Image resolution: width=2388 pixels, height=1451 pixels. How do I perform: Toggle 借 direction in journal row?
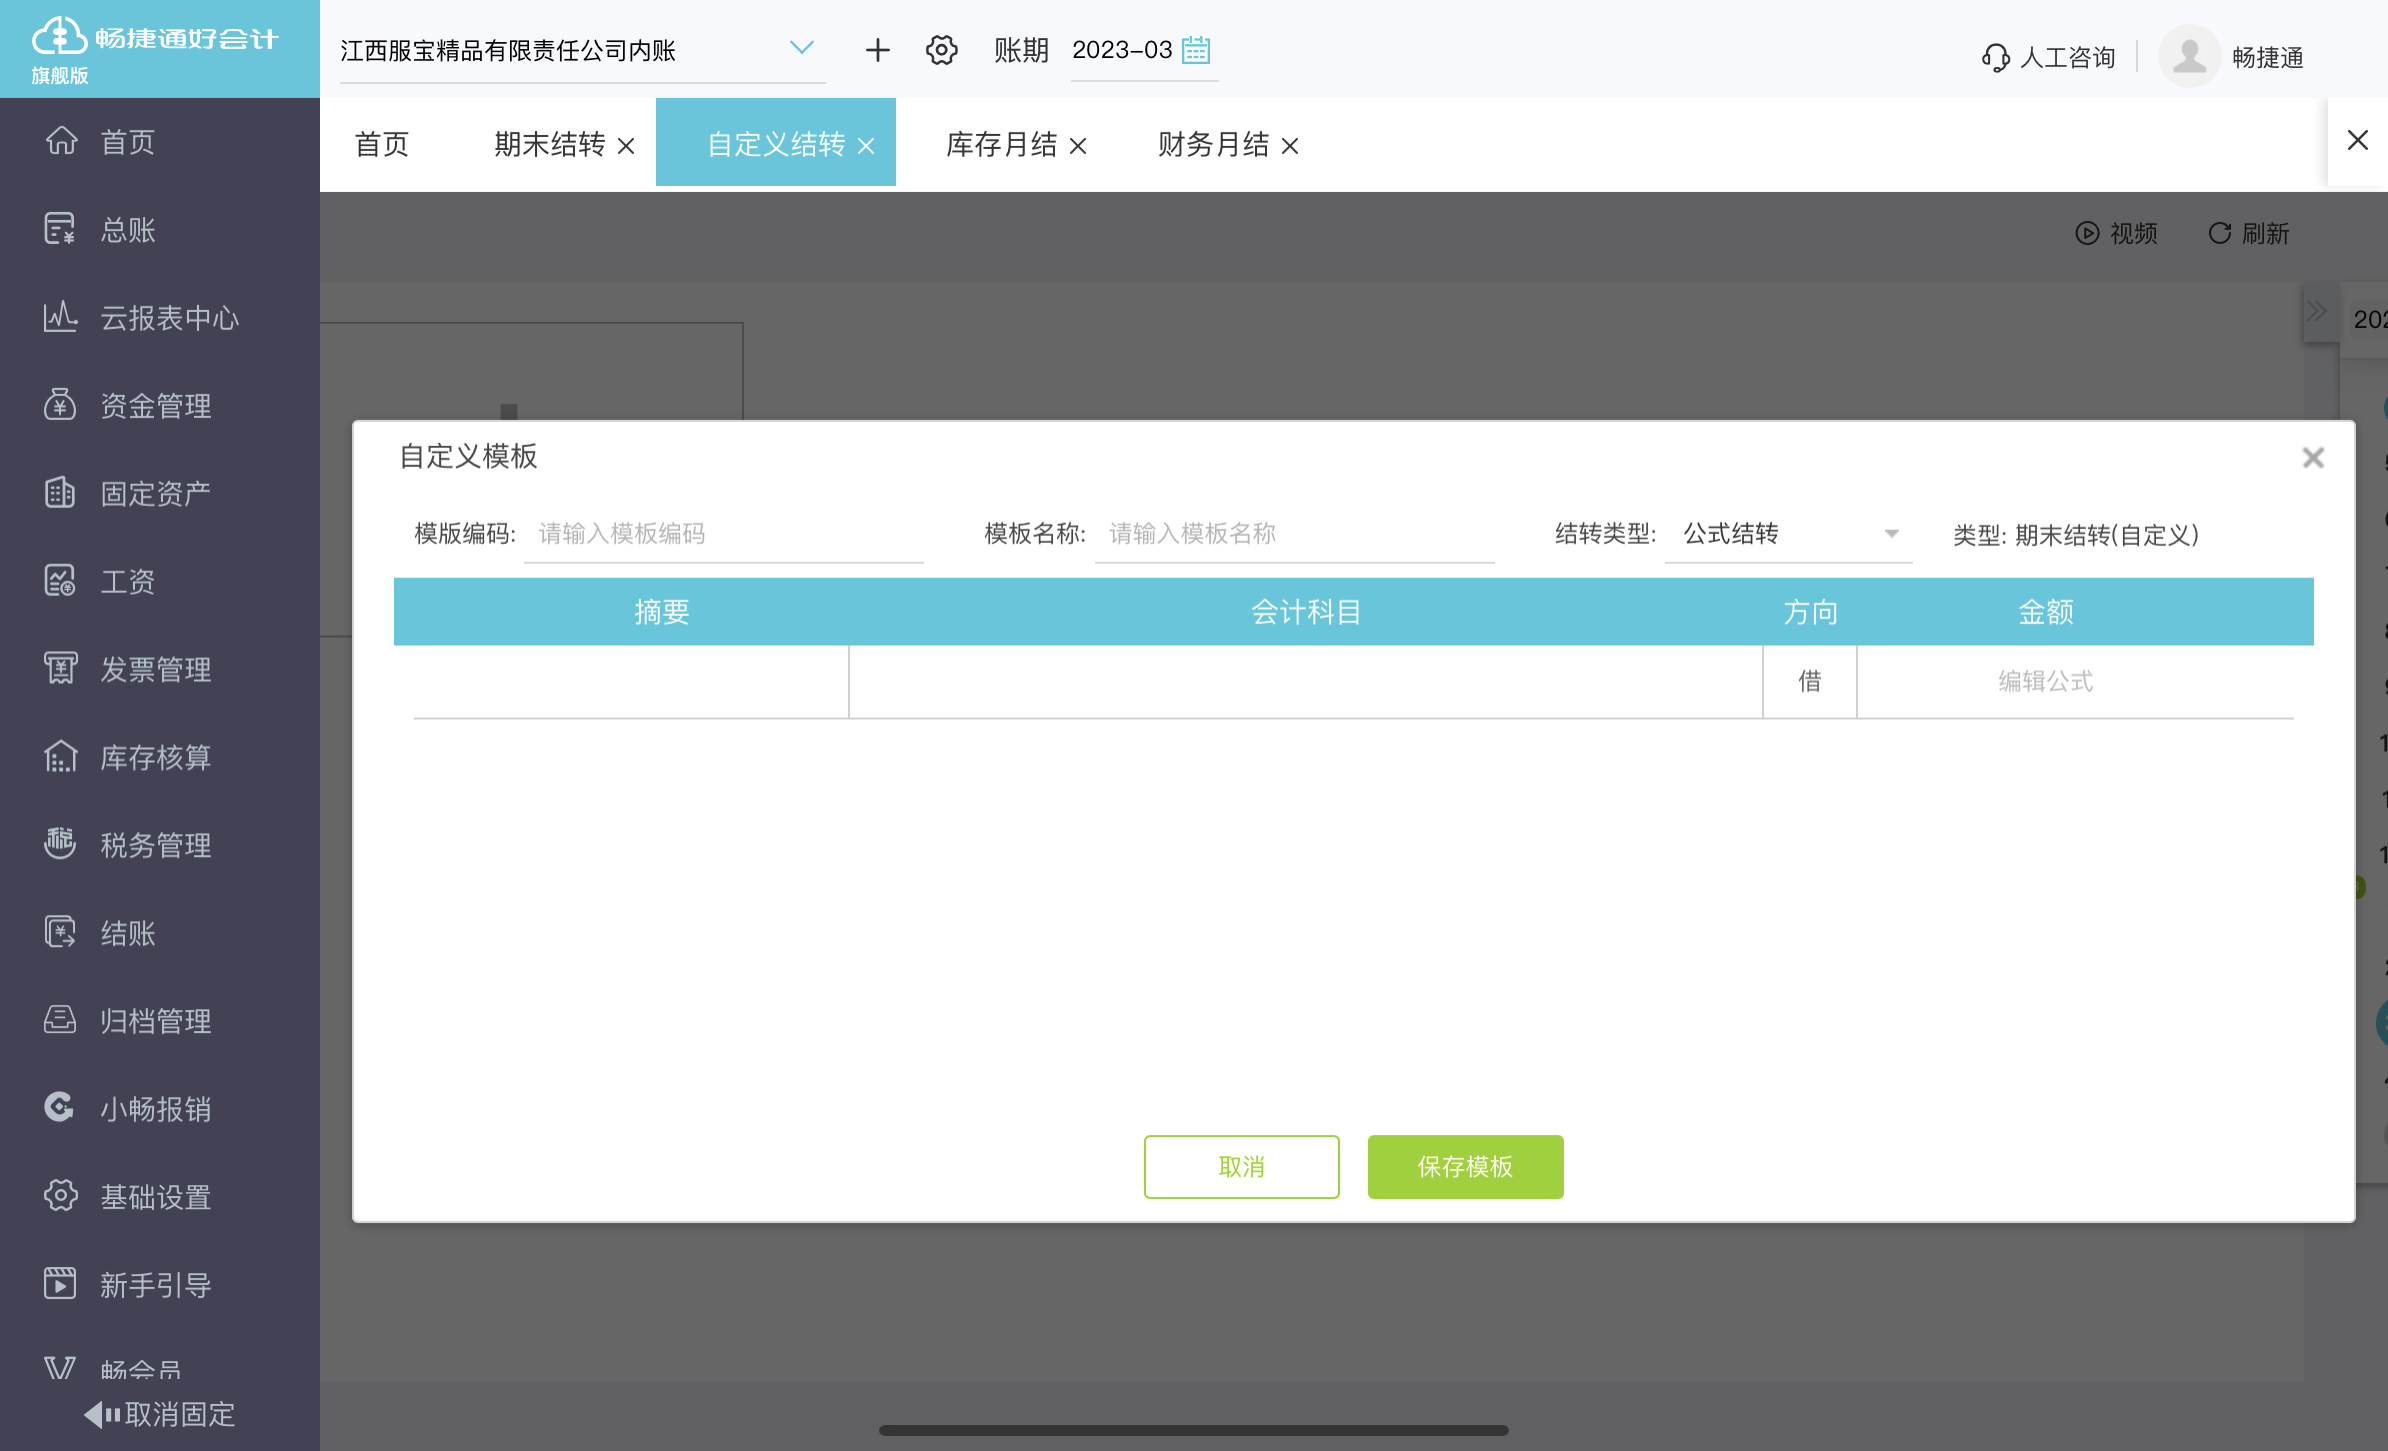[1810, 680]
